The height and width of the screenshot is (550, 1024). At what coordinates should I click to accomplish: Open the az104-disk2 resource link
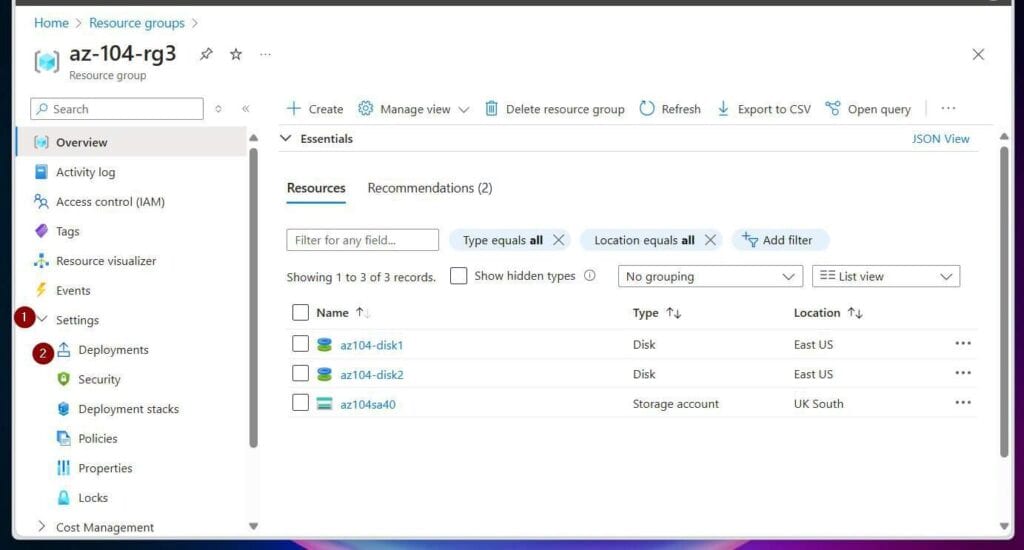click(372, 374)
